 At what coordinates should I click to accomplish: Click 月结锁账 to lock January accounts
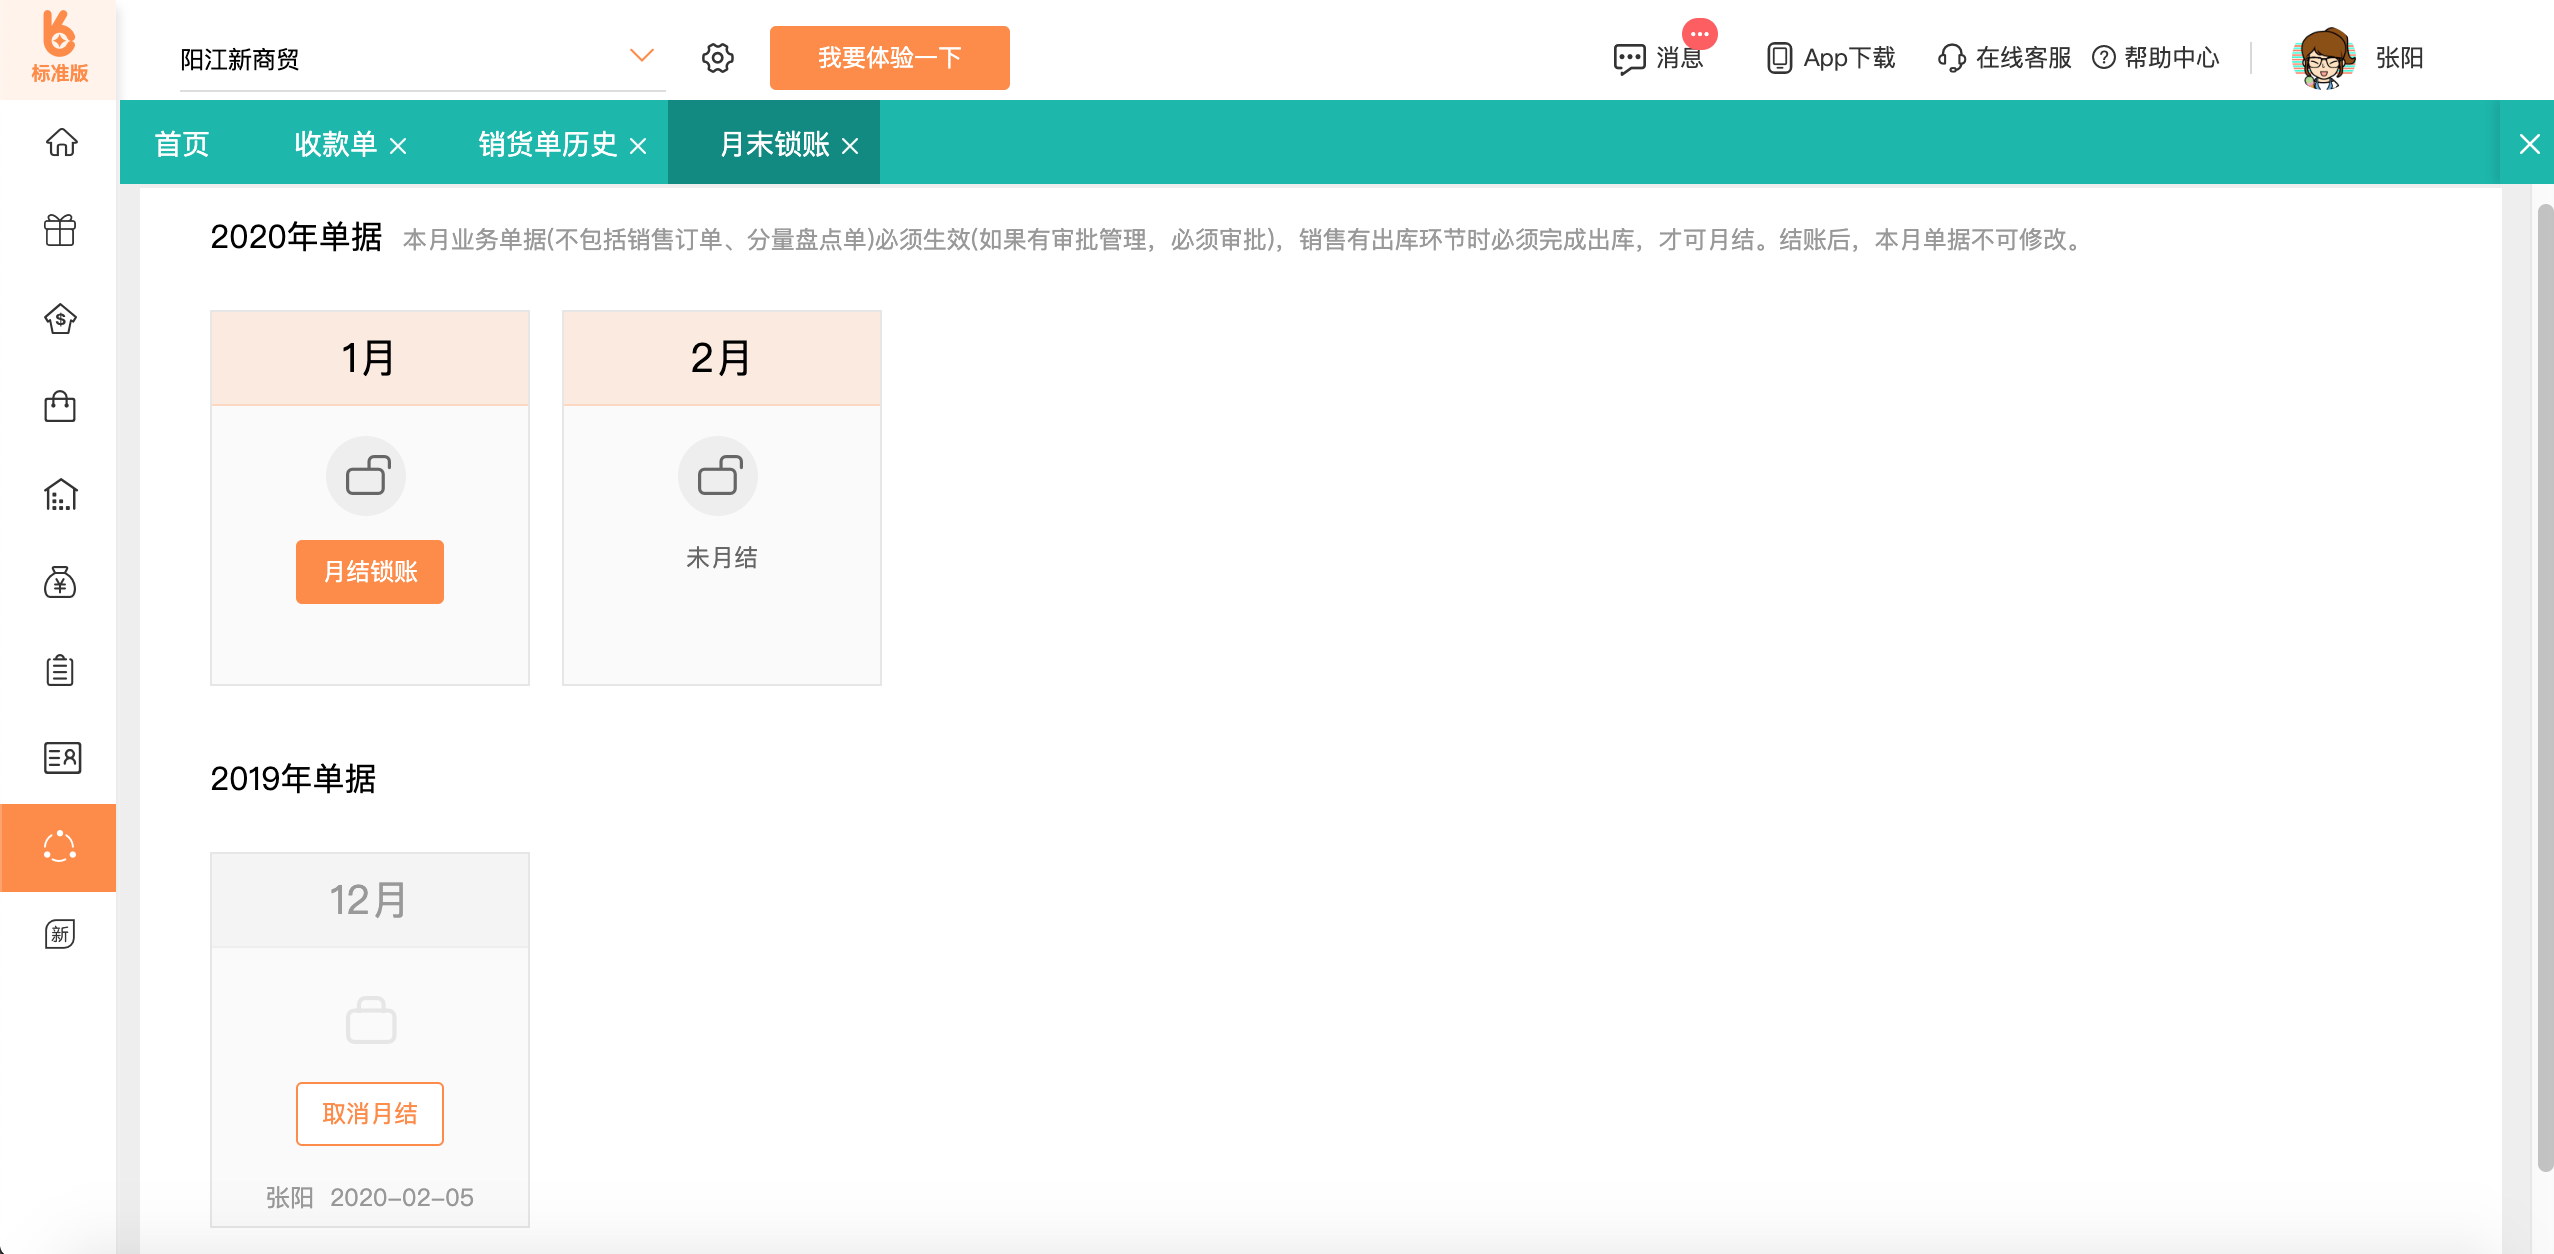(x=370, y=570)
